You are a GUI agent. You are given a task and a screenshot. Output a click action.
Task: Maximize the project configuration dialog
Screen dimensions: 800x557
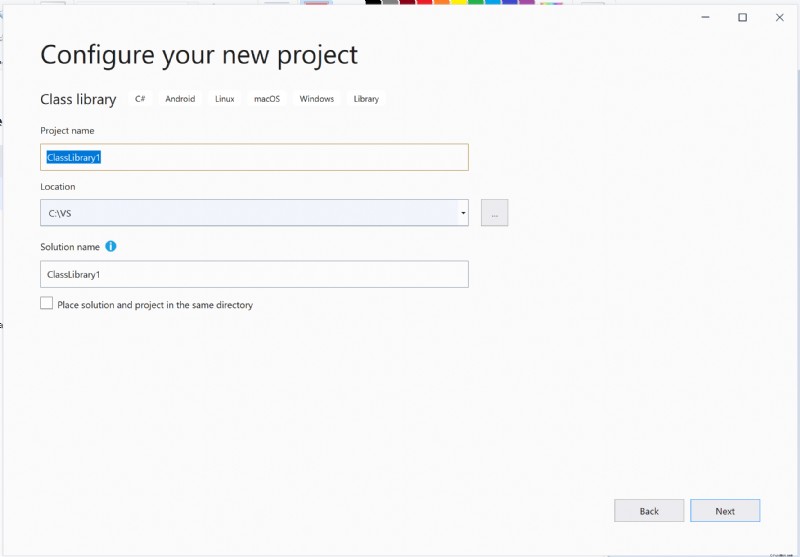pyautogui.click(x=742, y=17)
